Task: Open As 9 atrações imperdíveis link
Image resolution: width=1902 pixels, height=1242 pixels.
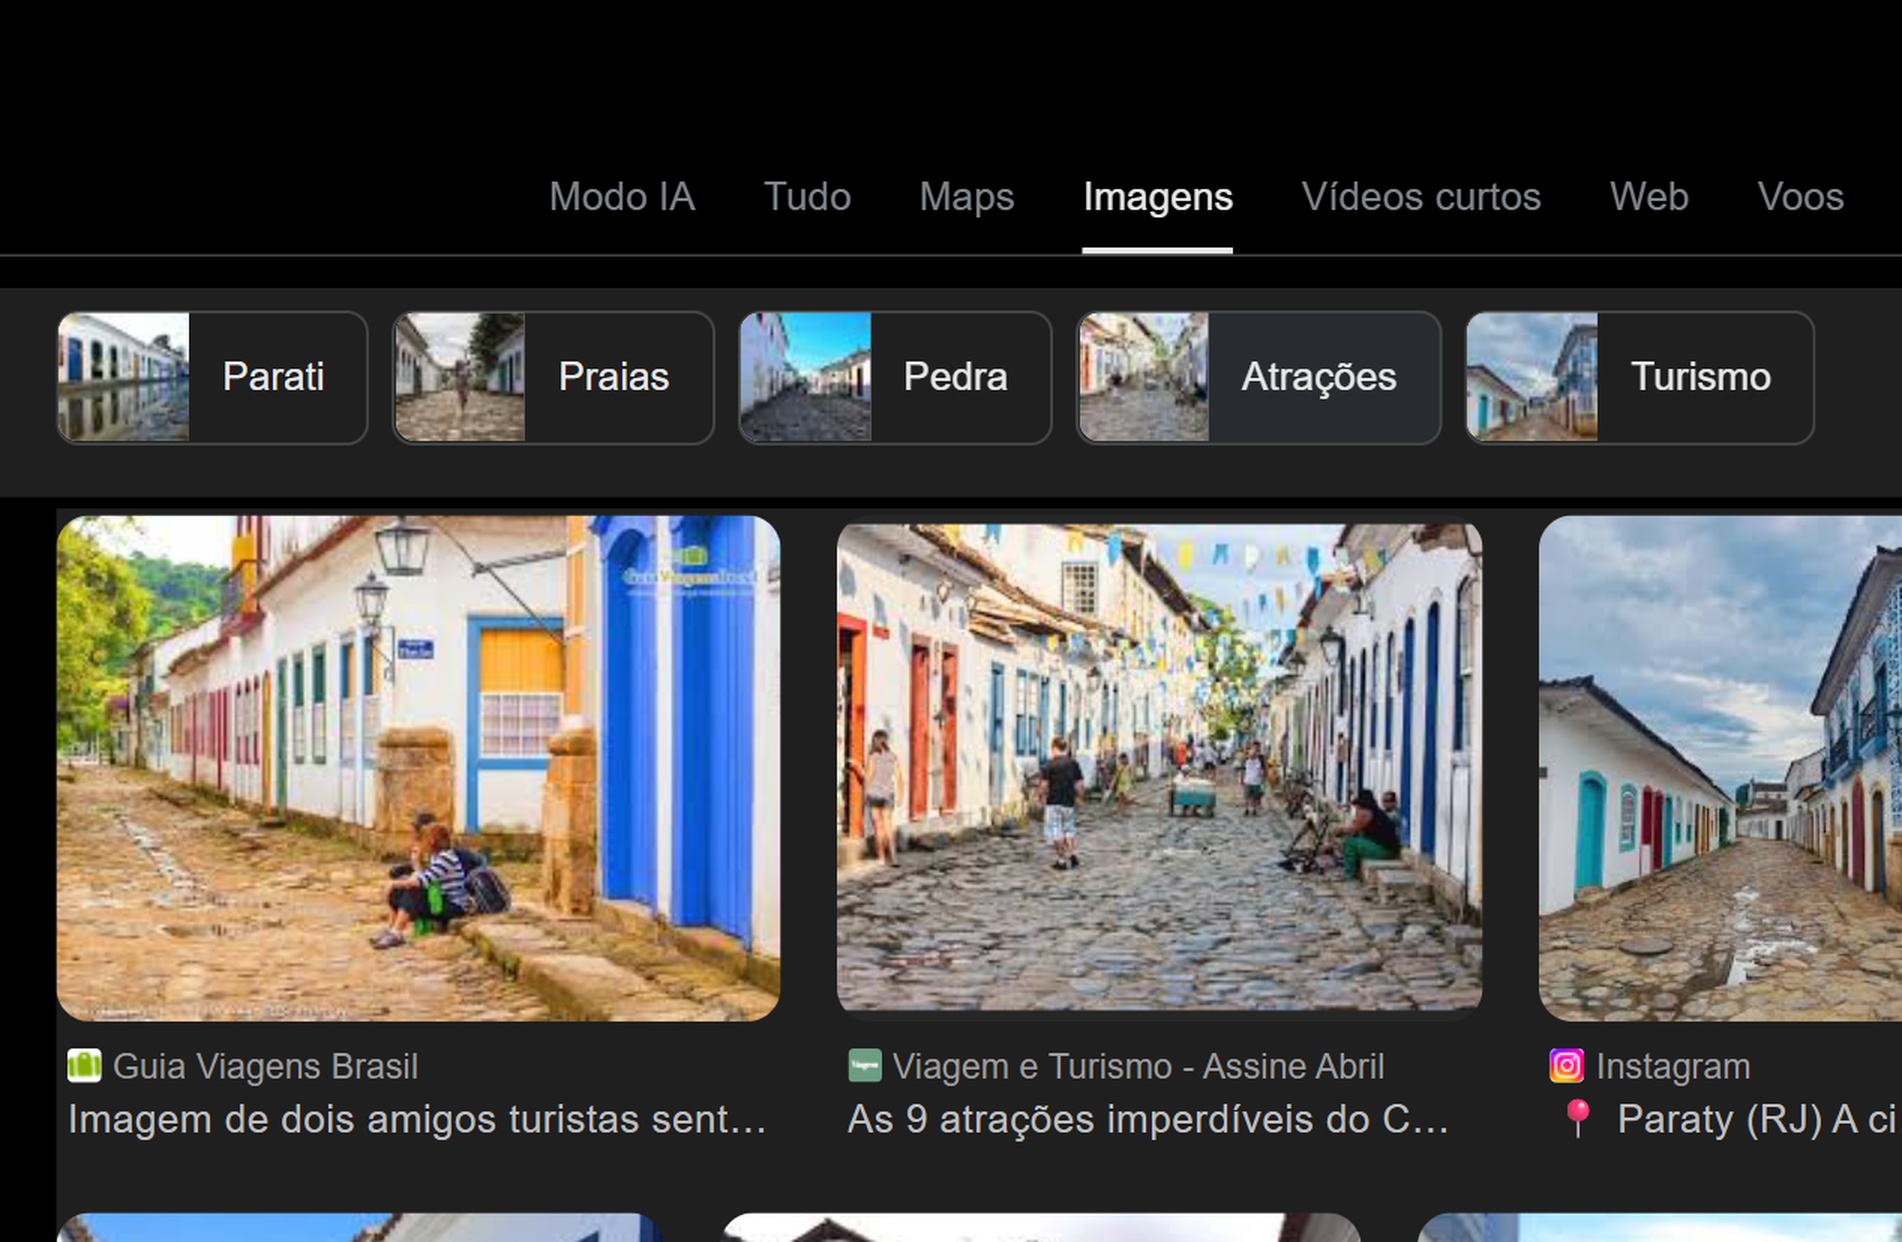Action: [x=1147, y=1119]
